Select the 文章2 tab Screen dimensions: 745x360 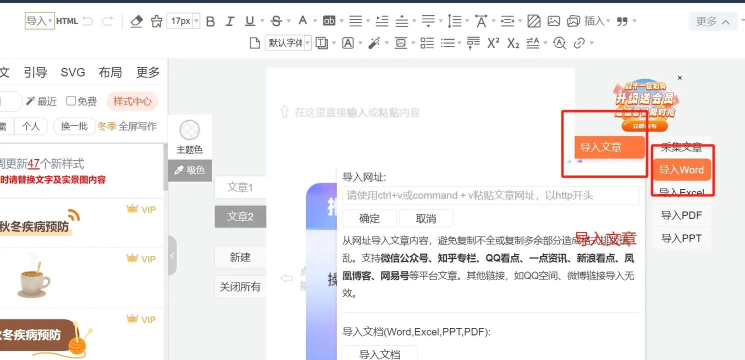click(240, 217)
